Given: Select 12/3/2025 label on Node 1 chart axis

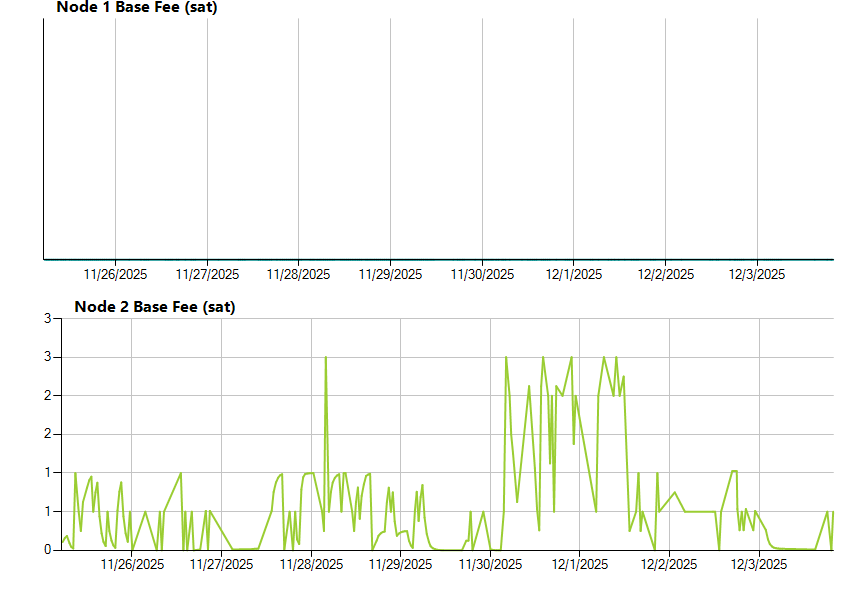Looking at the screenshot, I should point(757,274).
